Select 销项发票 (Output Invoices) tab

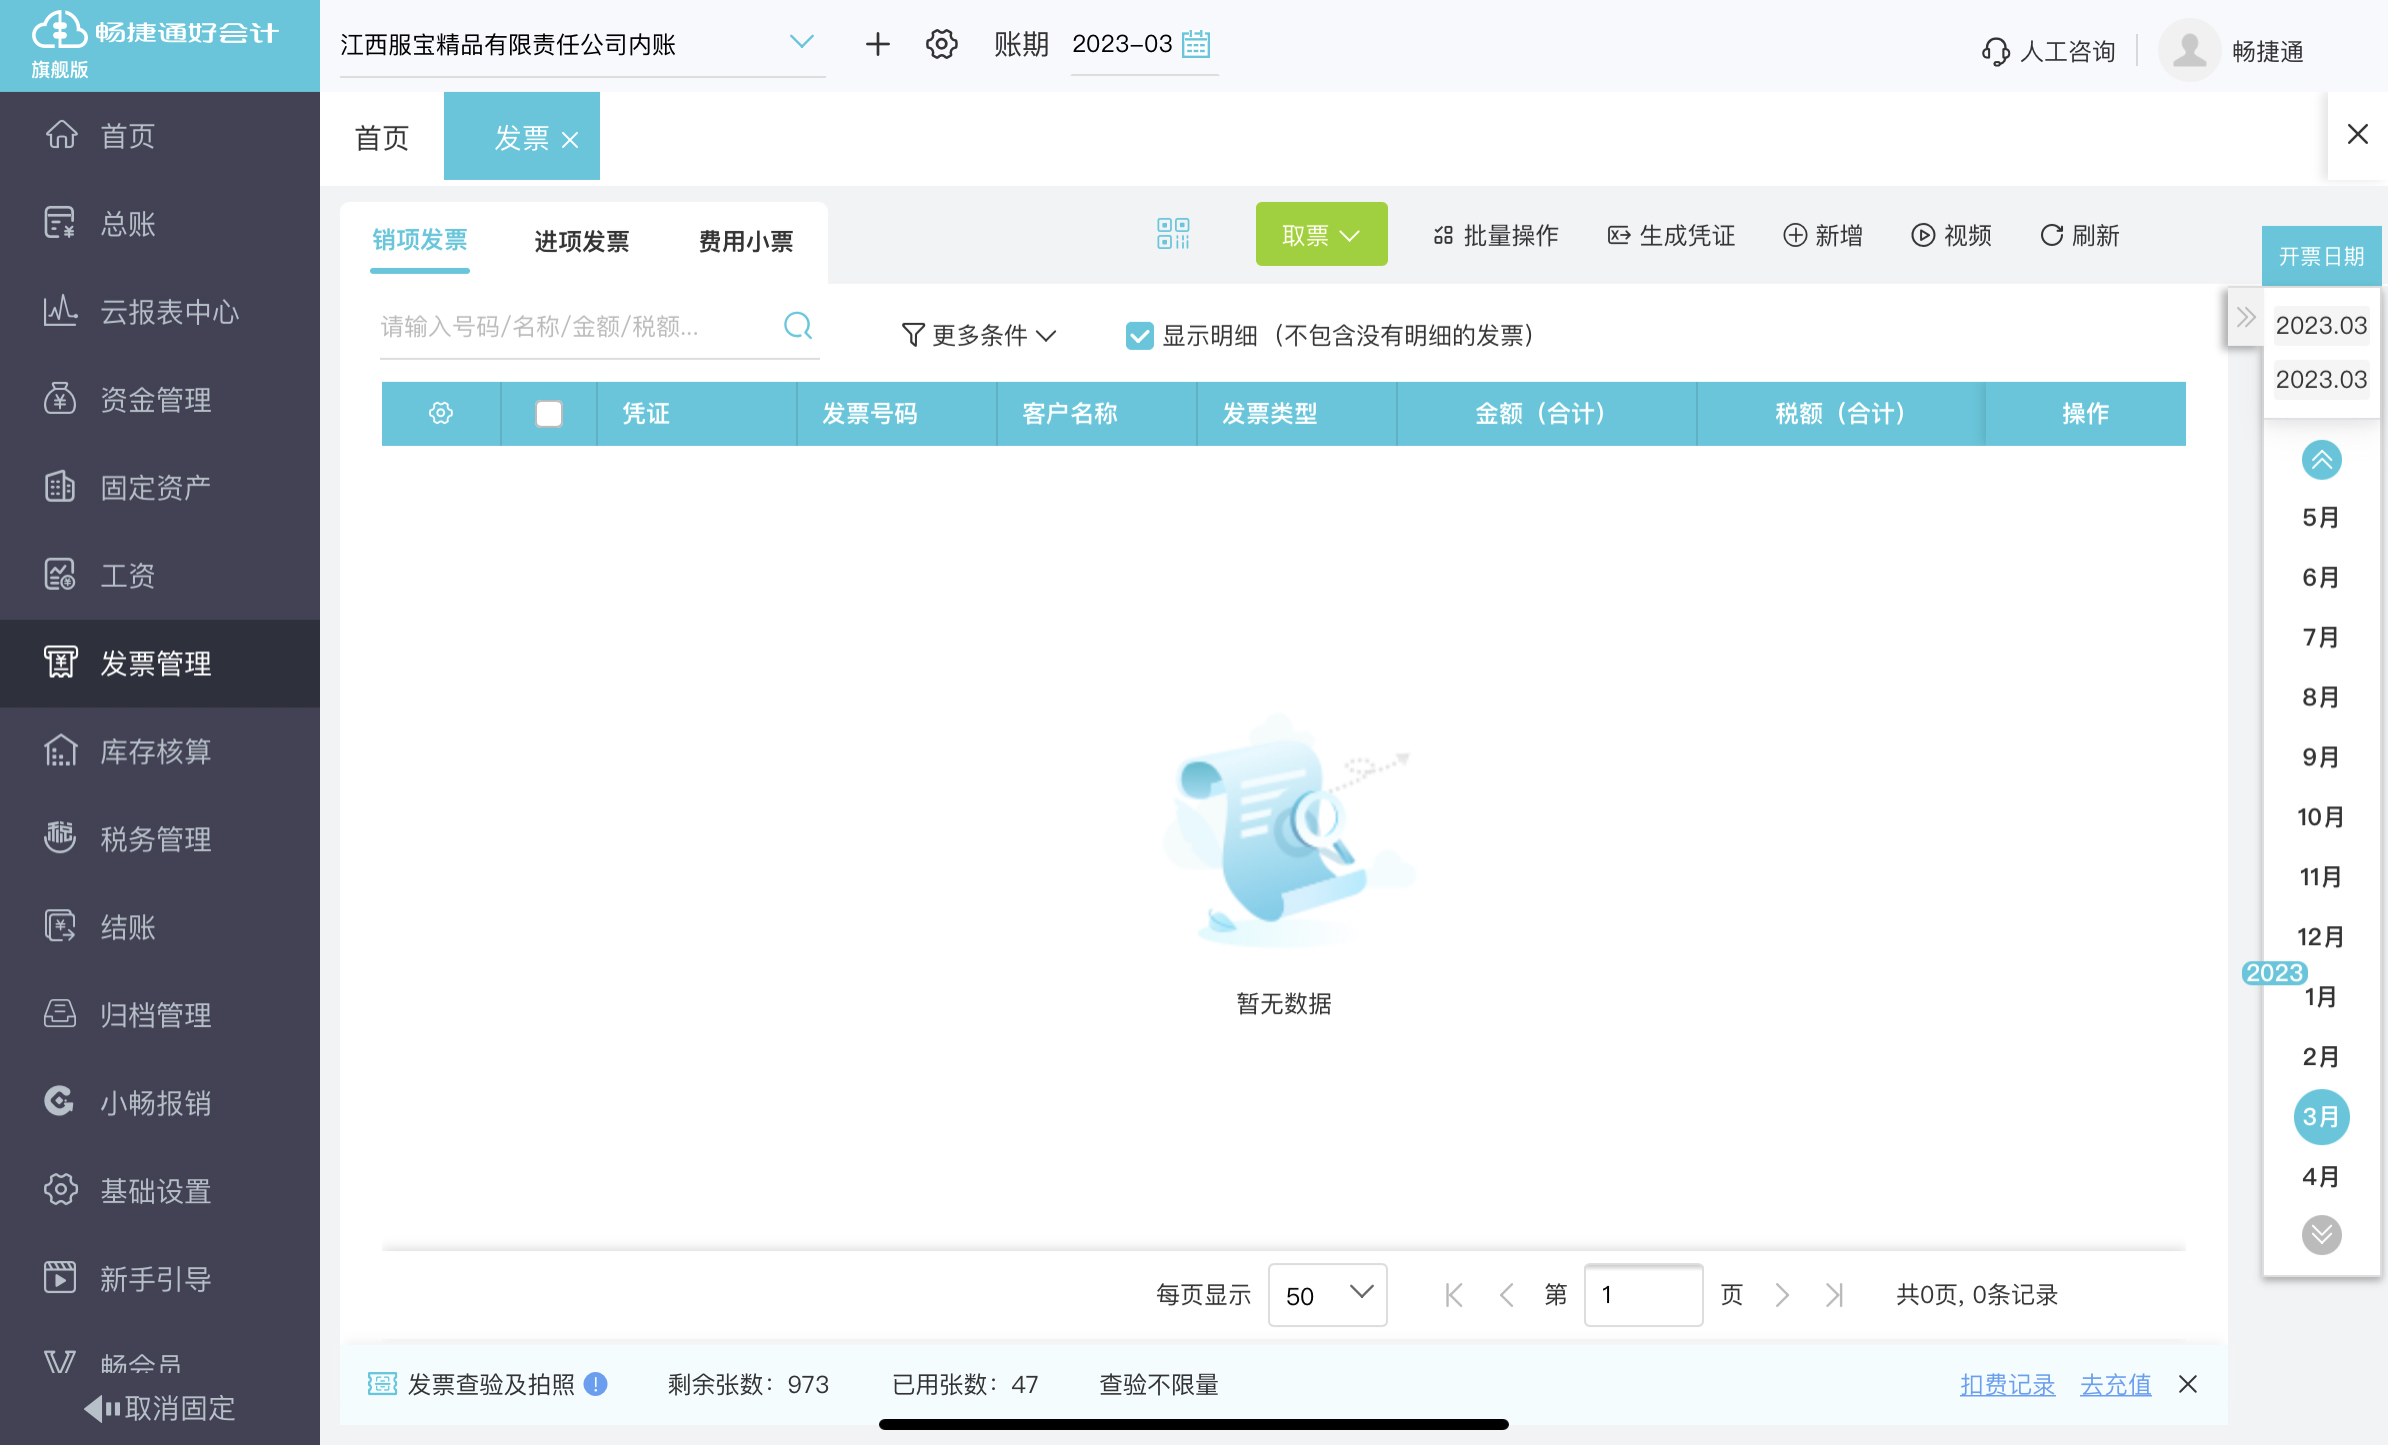(423, 241)
